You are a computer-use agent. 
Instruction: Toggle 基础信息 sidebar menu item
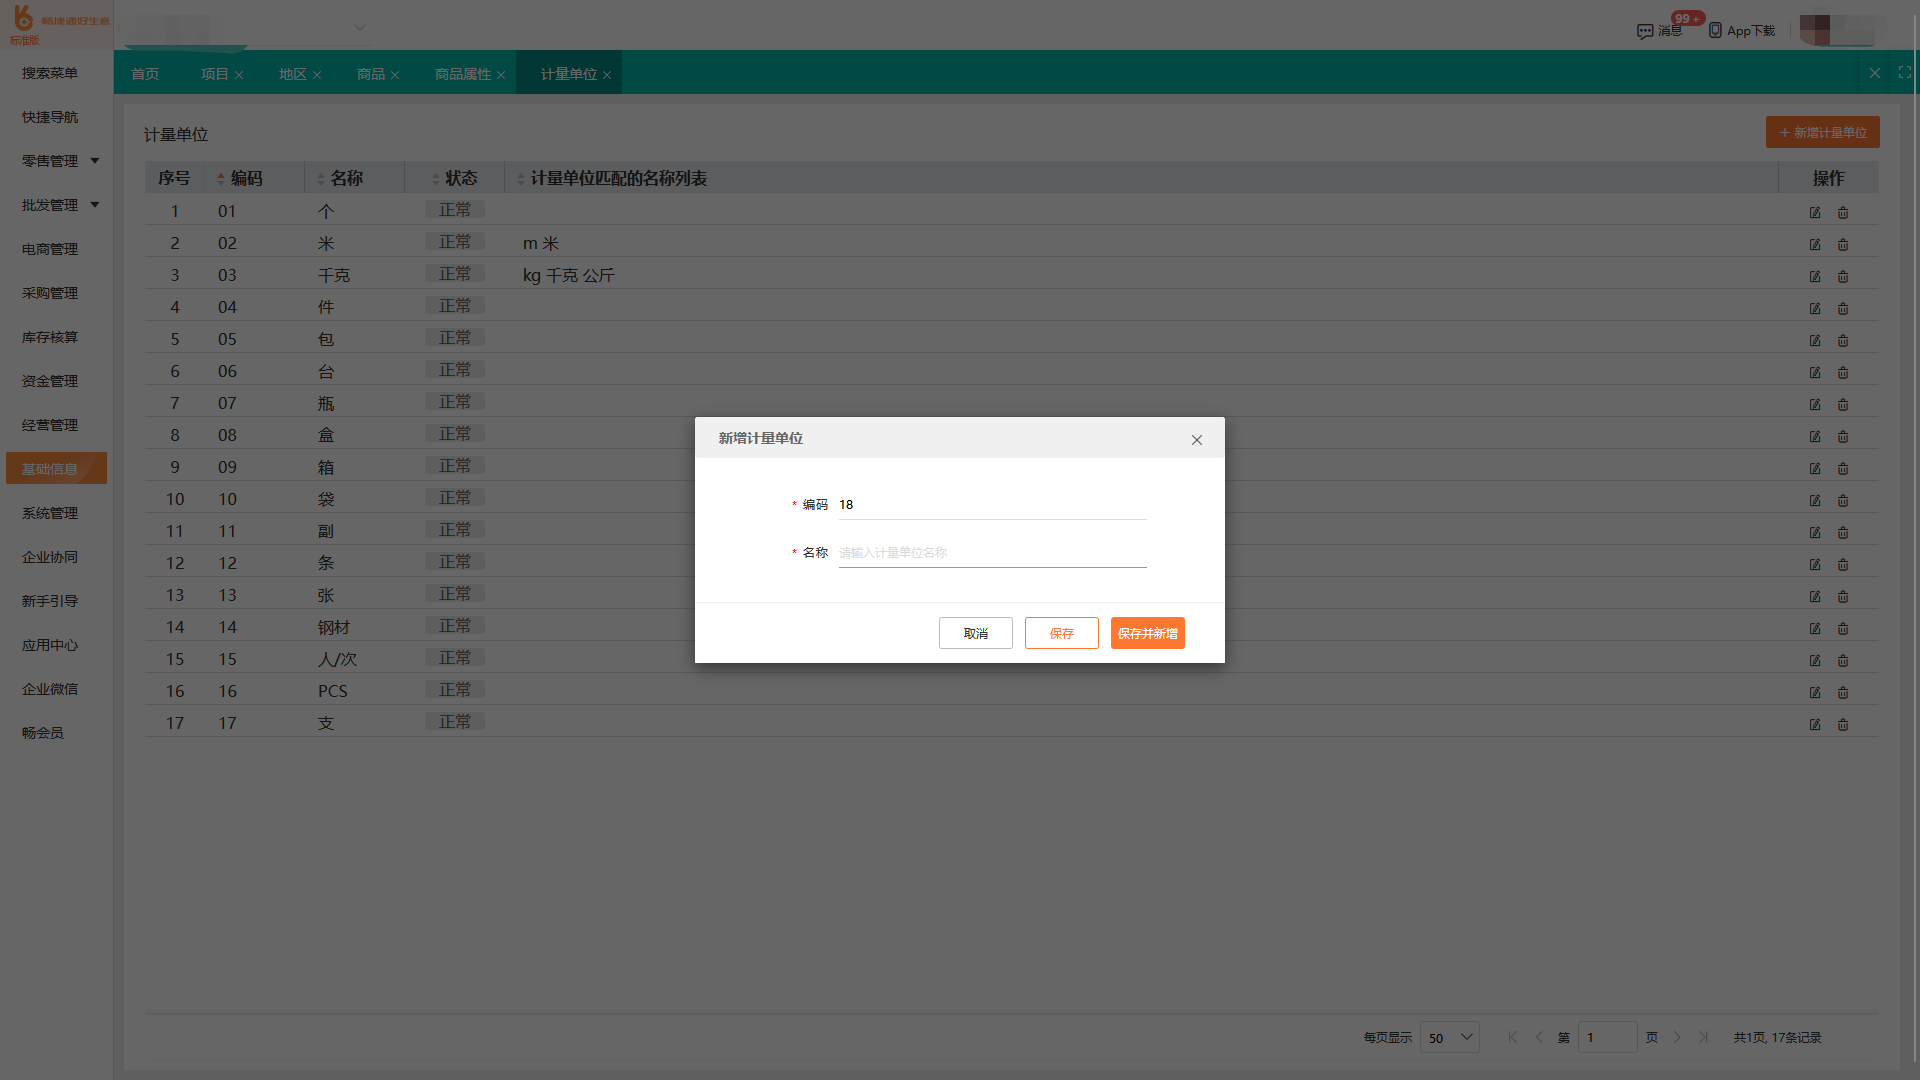55,468
